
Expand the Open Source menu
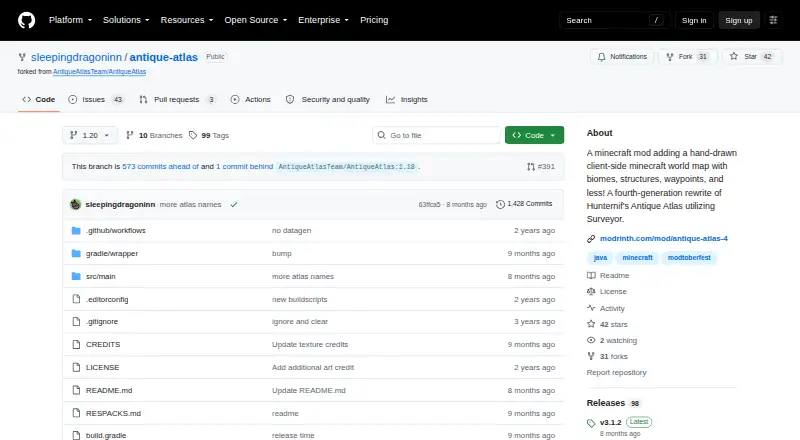(256, 20)
